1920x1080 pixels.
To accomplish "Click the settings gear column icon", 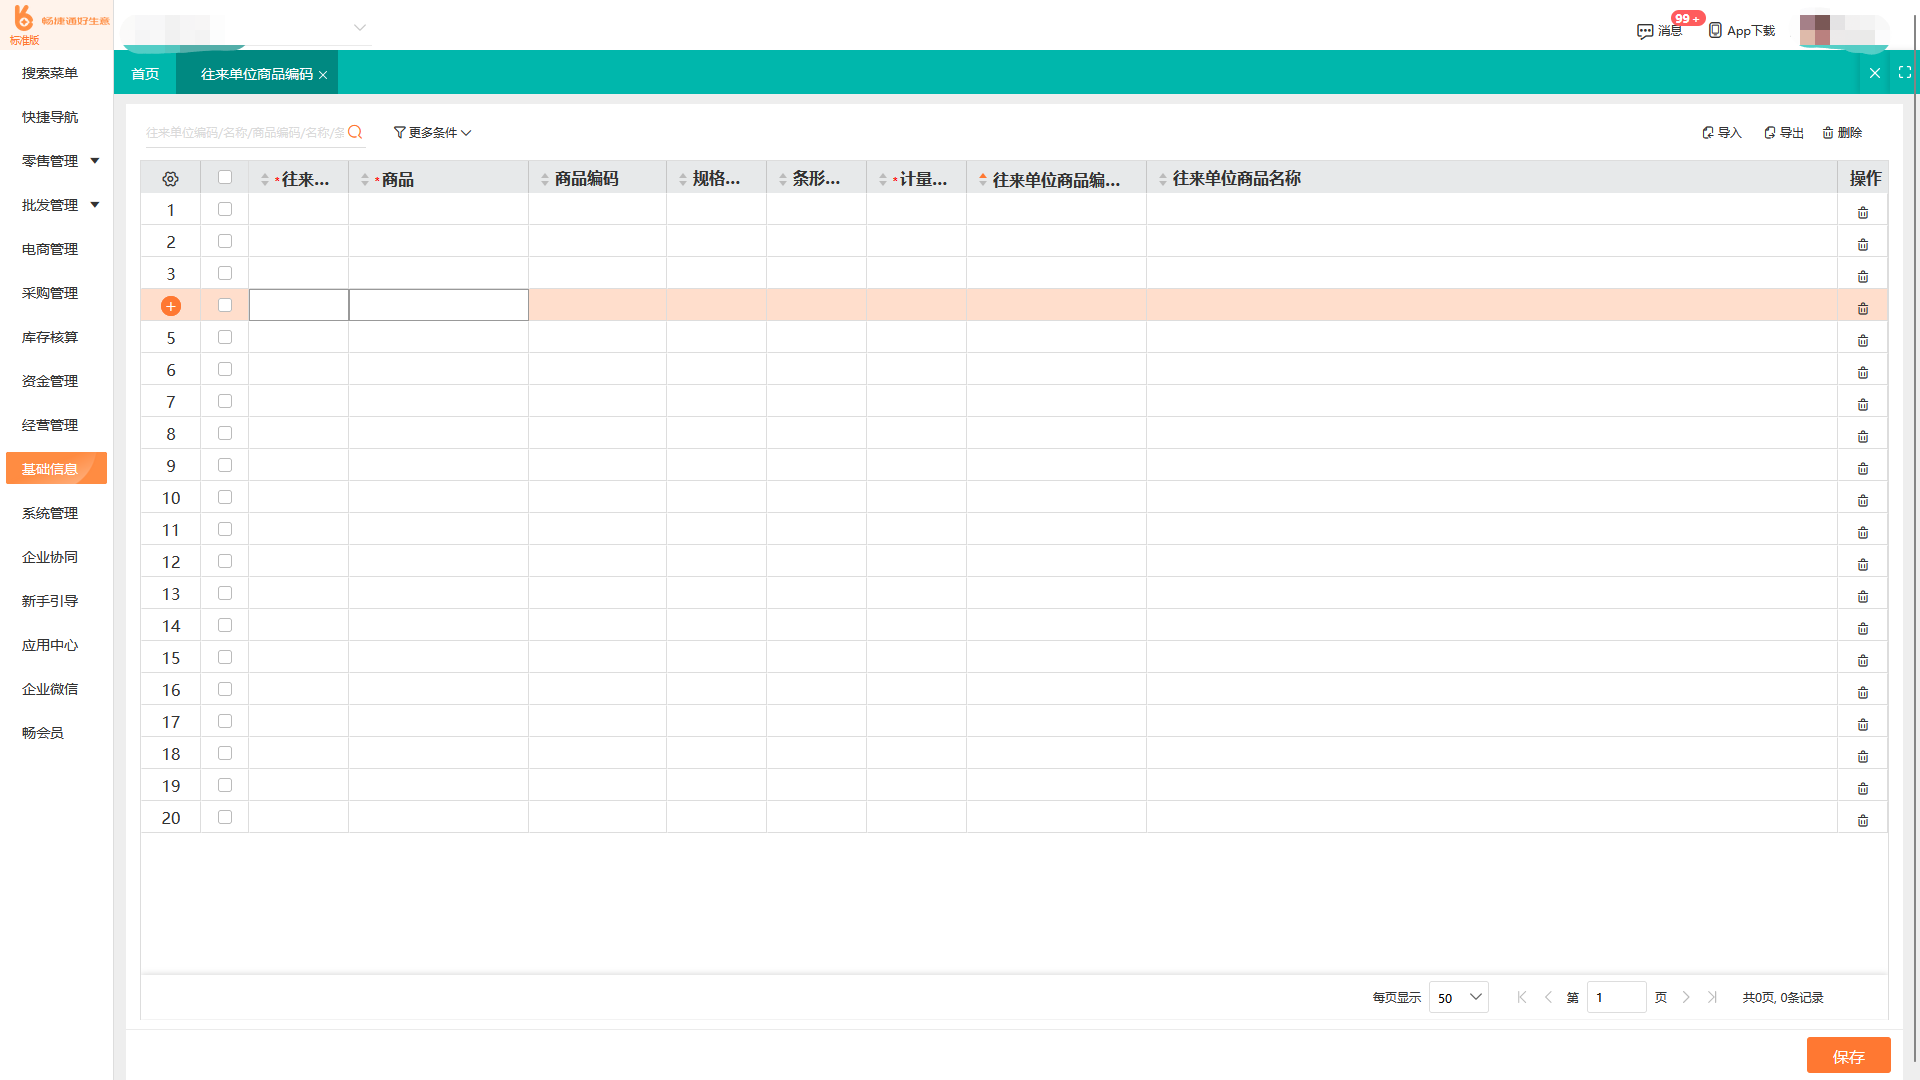I will 170,178.
